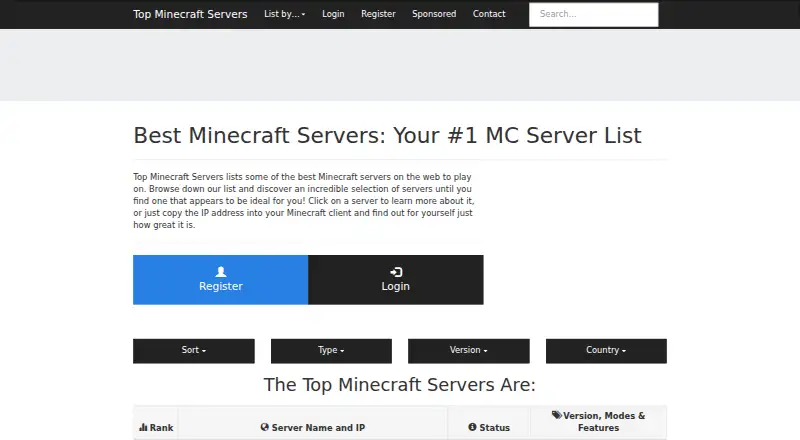
Task: Click the Top Minecraft Servers brand link
Action: coord(190,14)
